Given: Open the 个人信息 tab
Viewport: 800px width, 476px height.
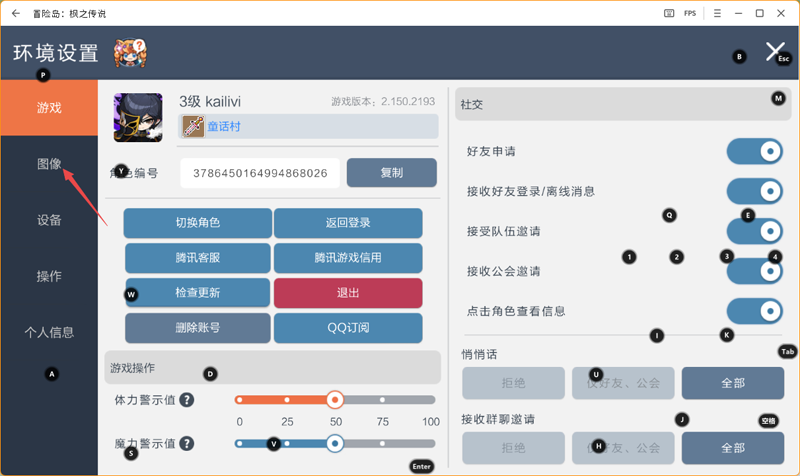Looking at the screenshot, I should click(x=49, y=332).
